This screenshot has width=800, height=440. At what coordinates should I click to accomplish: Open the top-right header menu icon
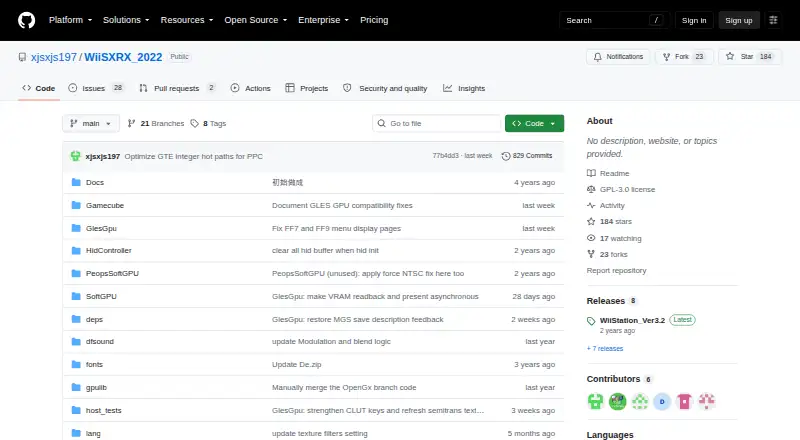point(773,20)
